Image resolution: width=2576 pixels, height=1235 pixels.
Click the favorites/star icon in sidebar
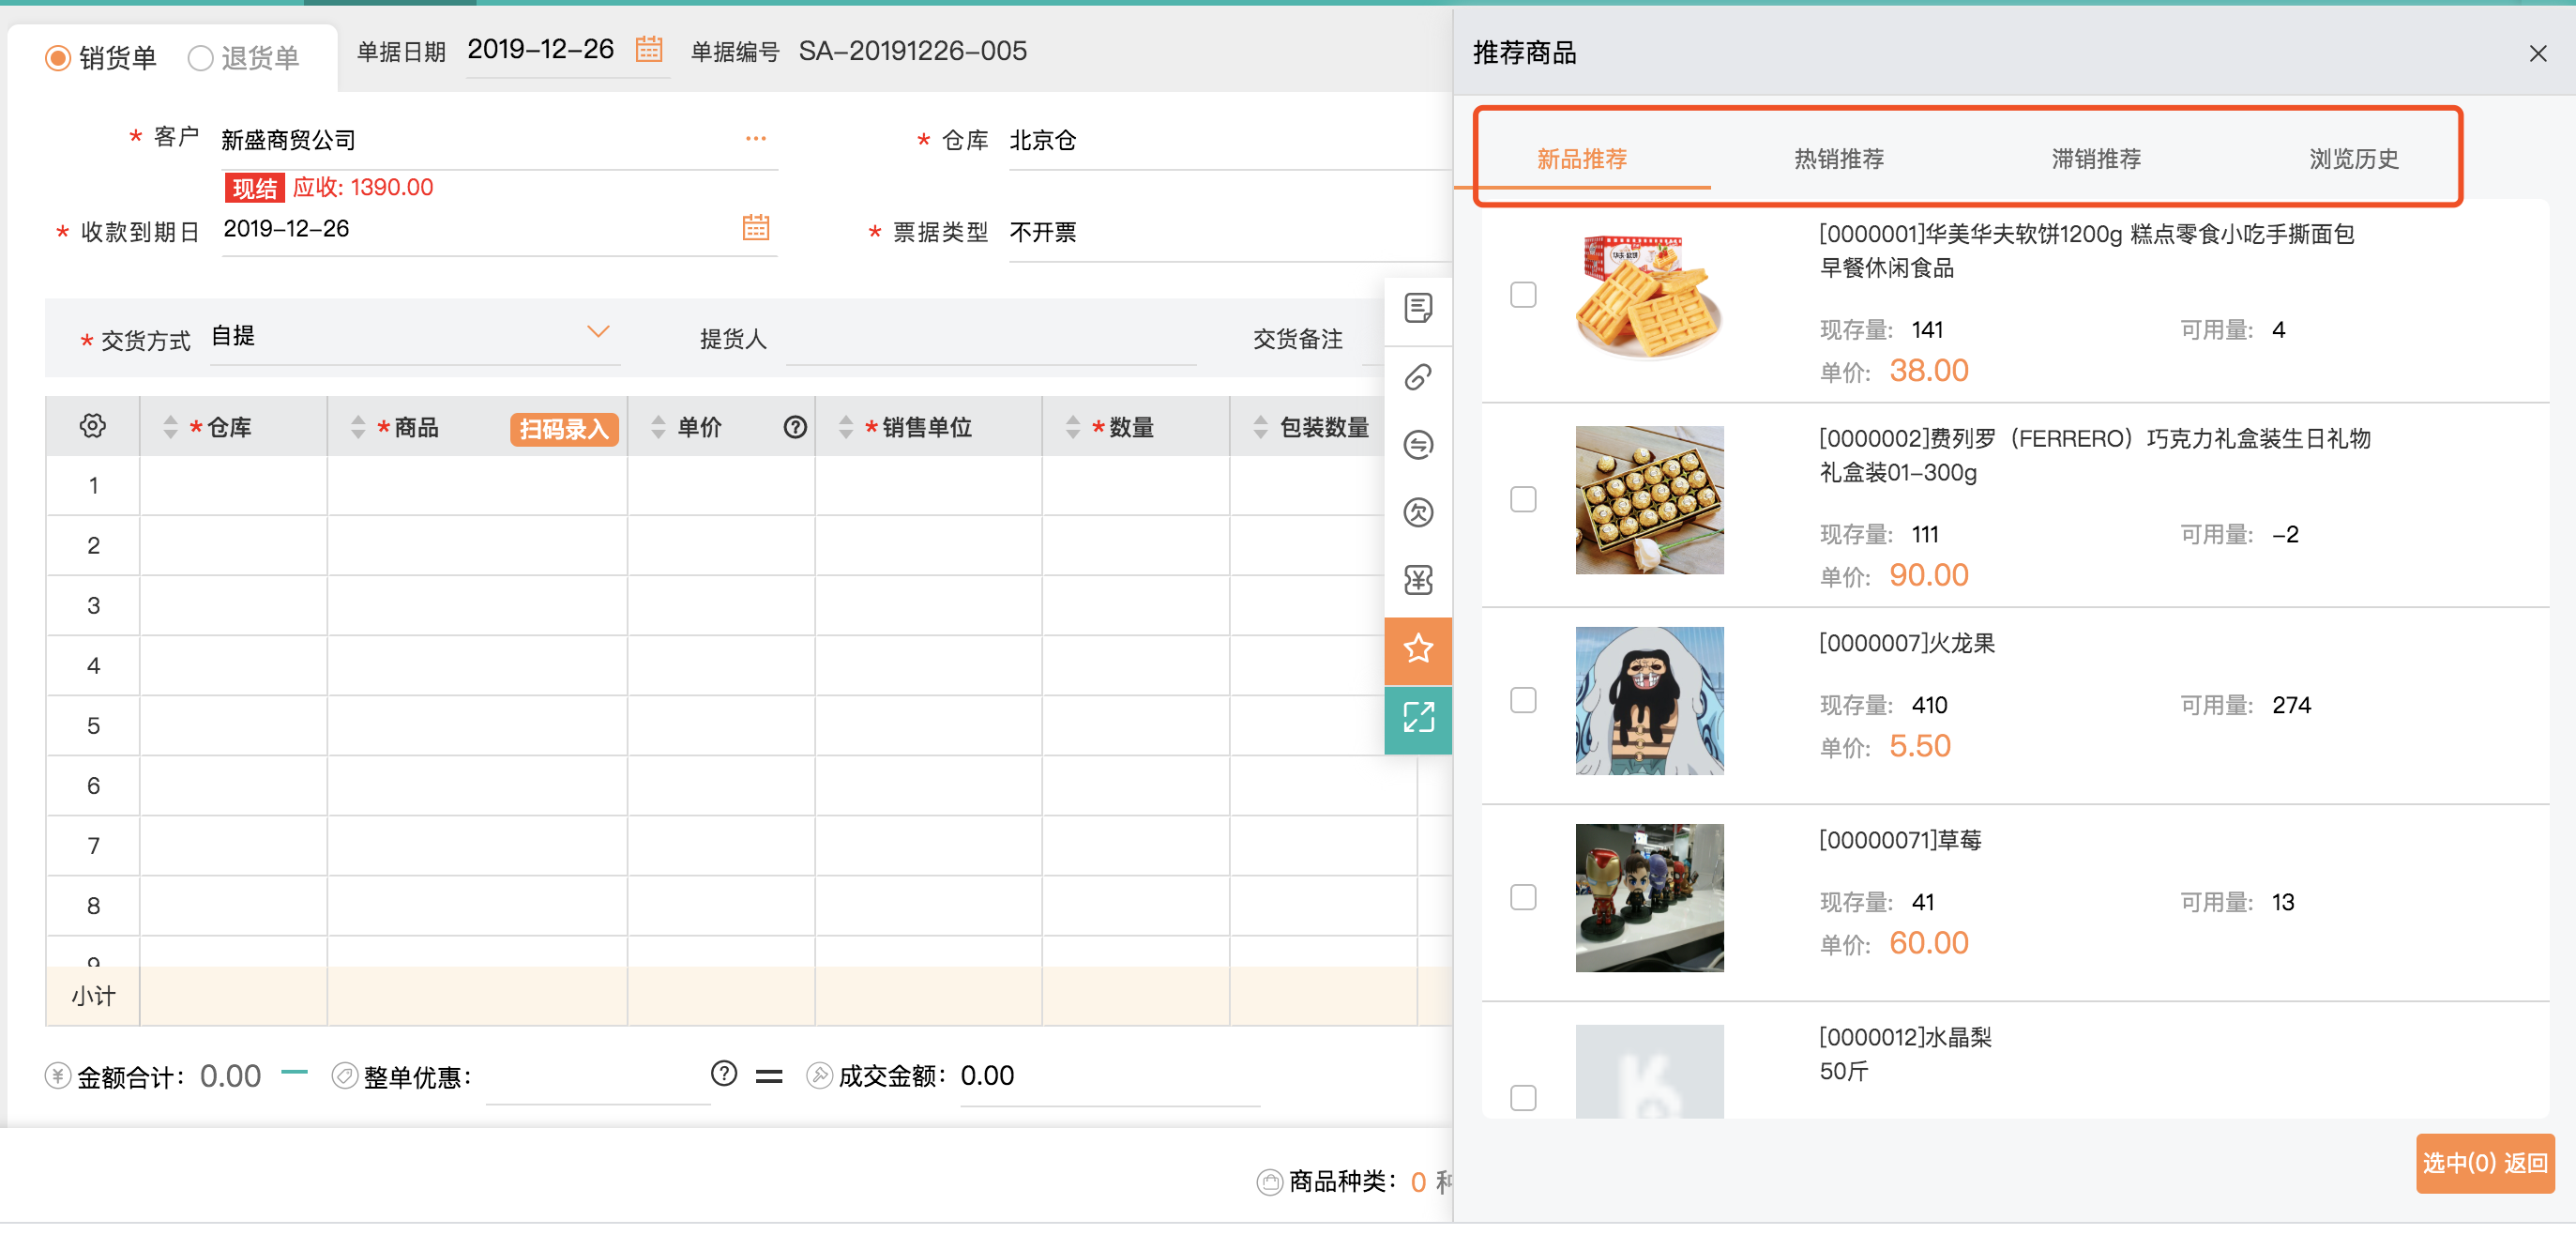(x=1419, y=649)
